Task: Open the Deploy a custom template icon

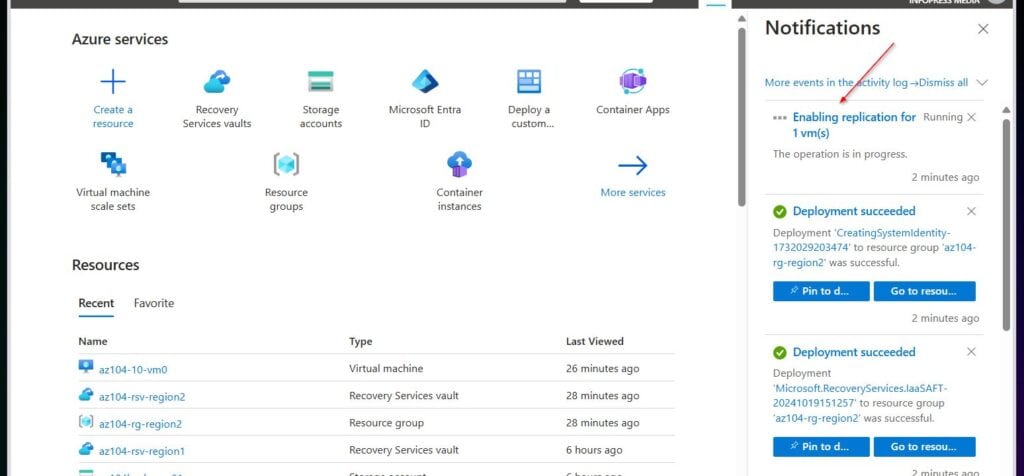Action: coord(529,82)
